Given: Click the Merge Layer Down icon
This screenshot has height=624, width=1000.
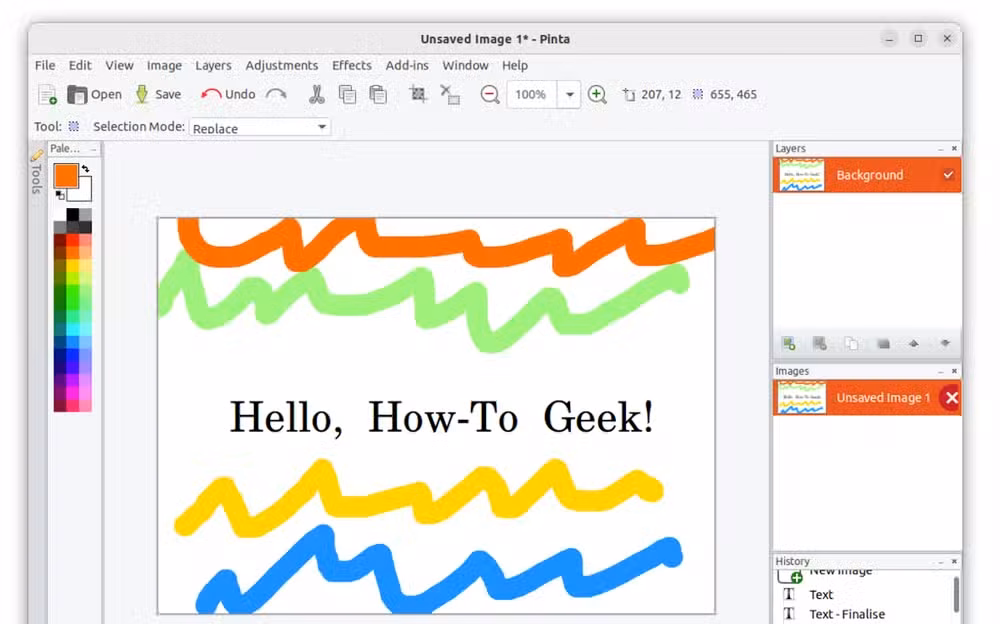Looking at the screenshot, I should [883, 344].
